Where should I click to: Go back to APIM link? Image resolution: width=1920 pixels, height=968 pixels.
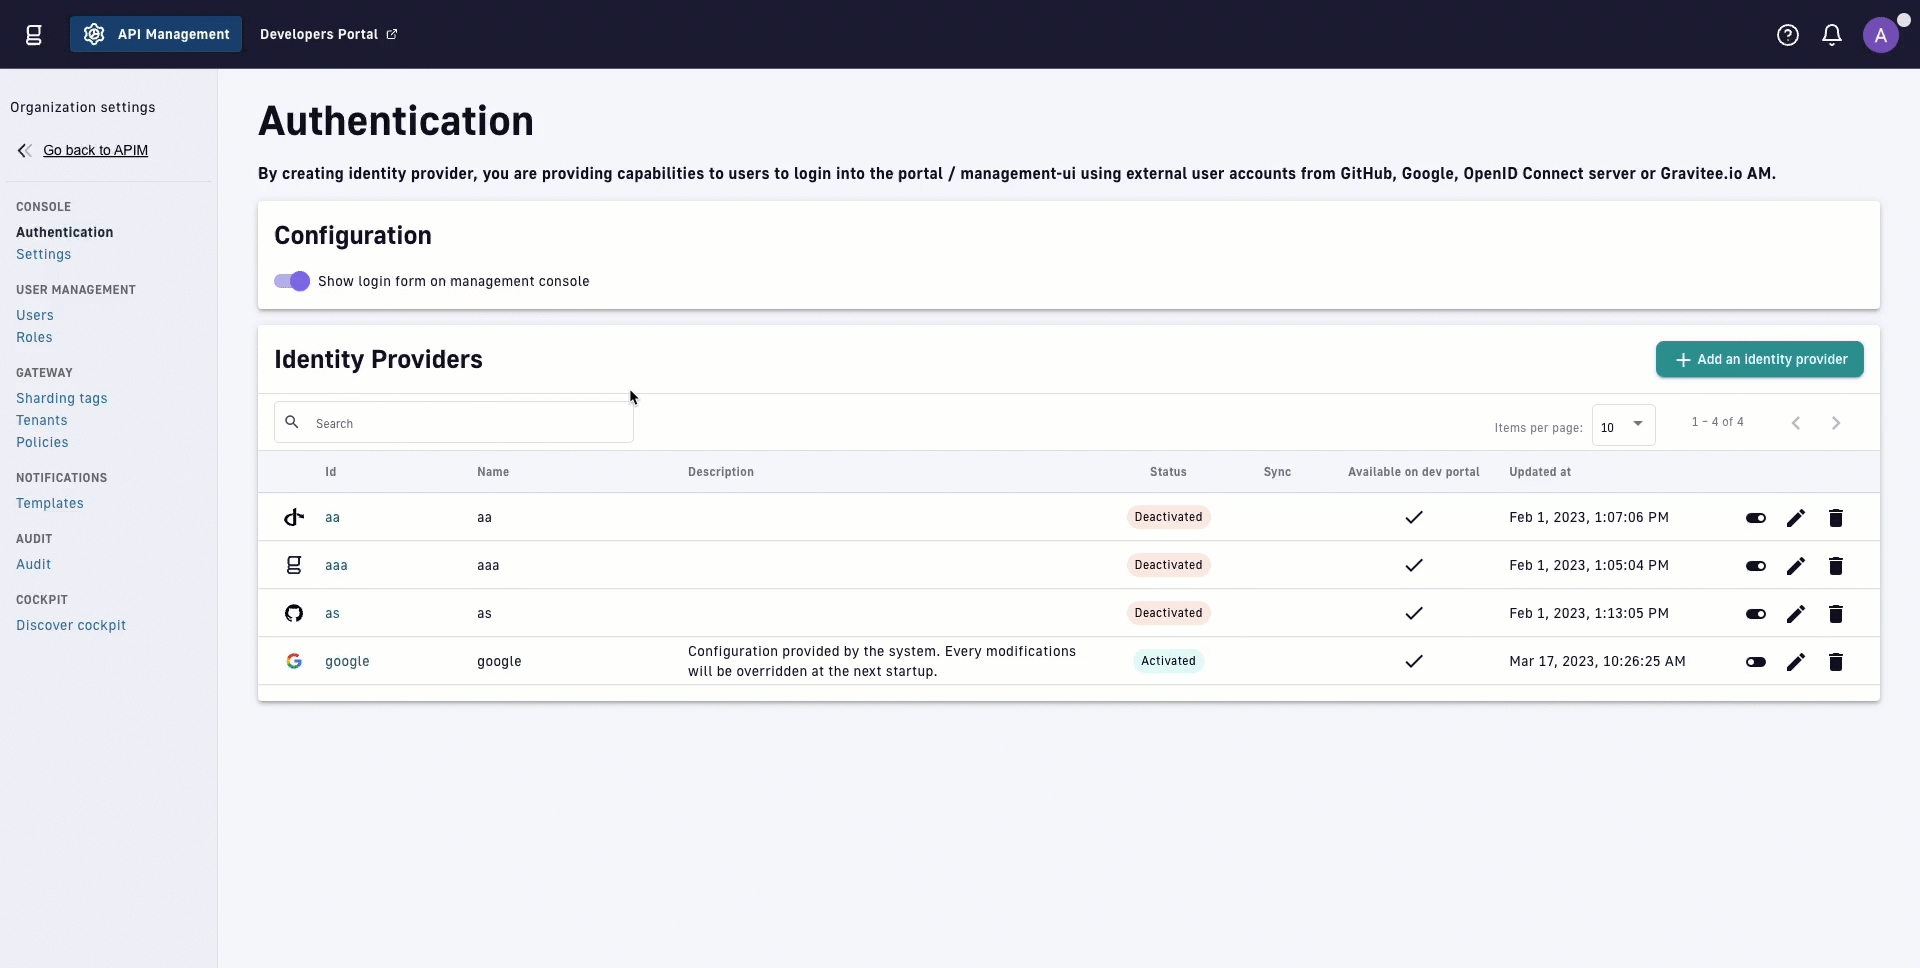tap(95, 151)
